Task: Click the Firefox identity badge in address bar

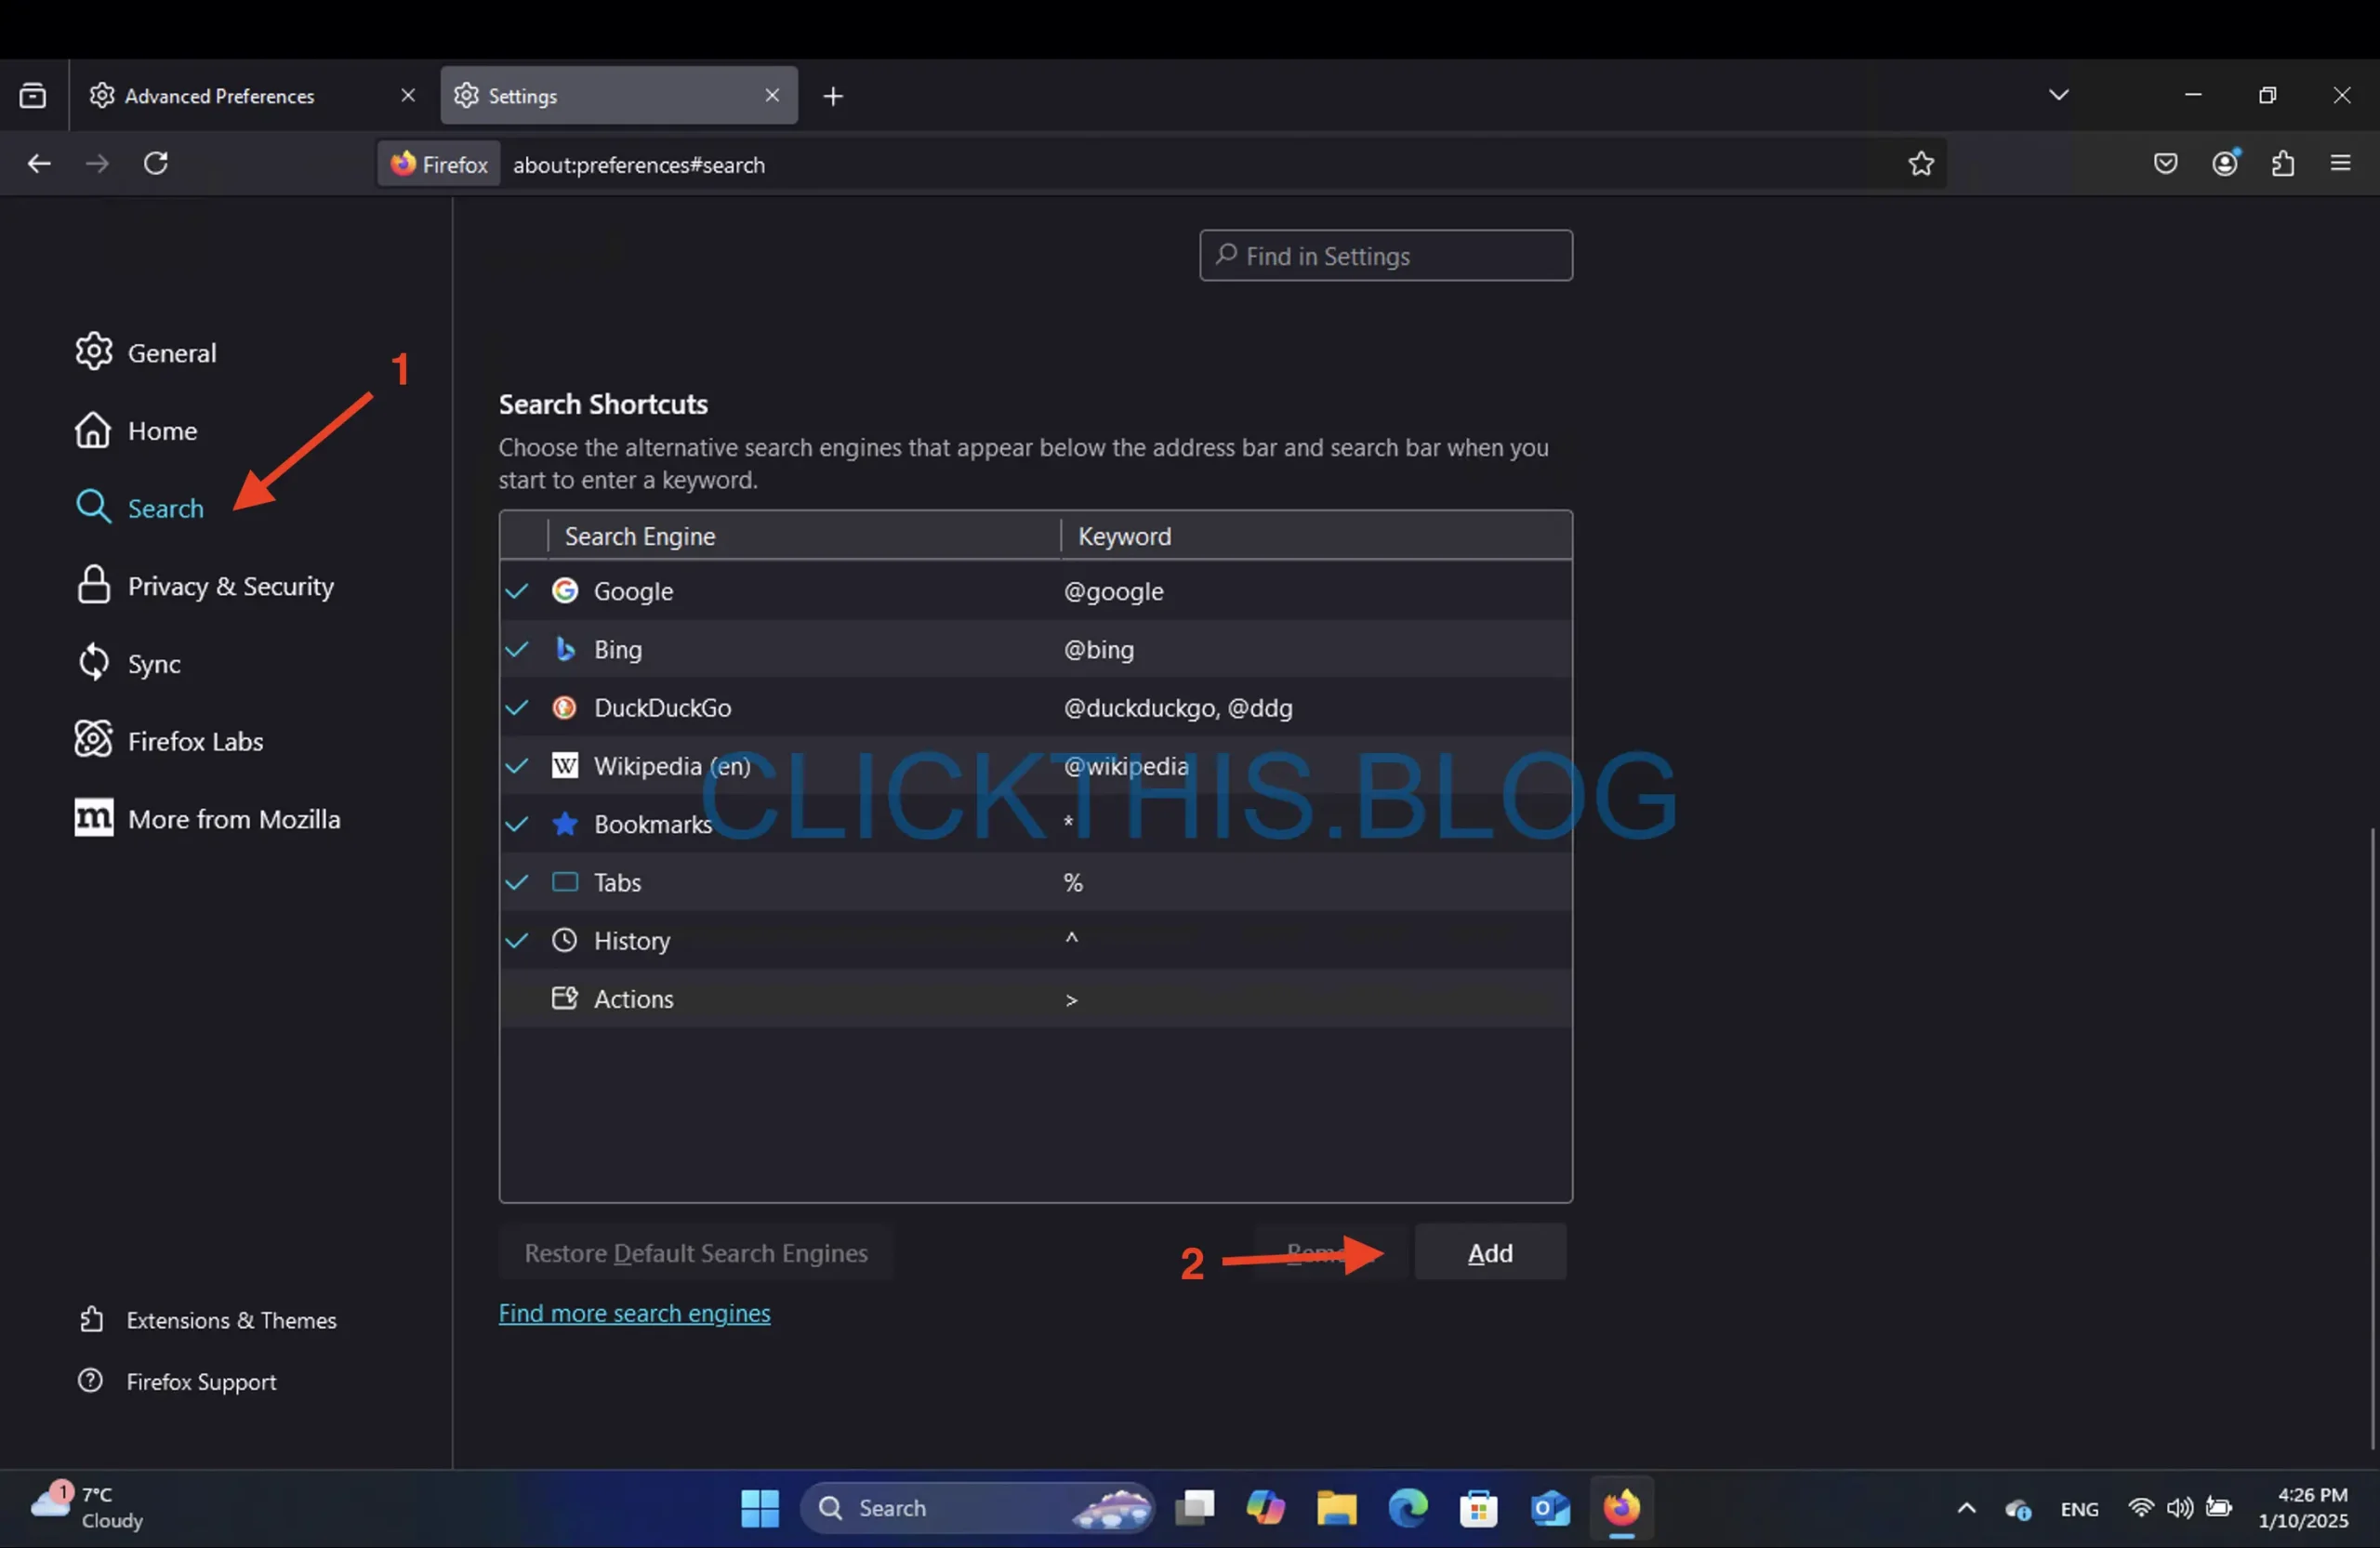Action: pyautogui.click(x=438, y=164)
